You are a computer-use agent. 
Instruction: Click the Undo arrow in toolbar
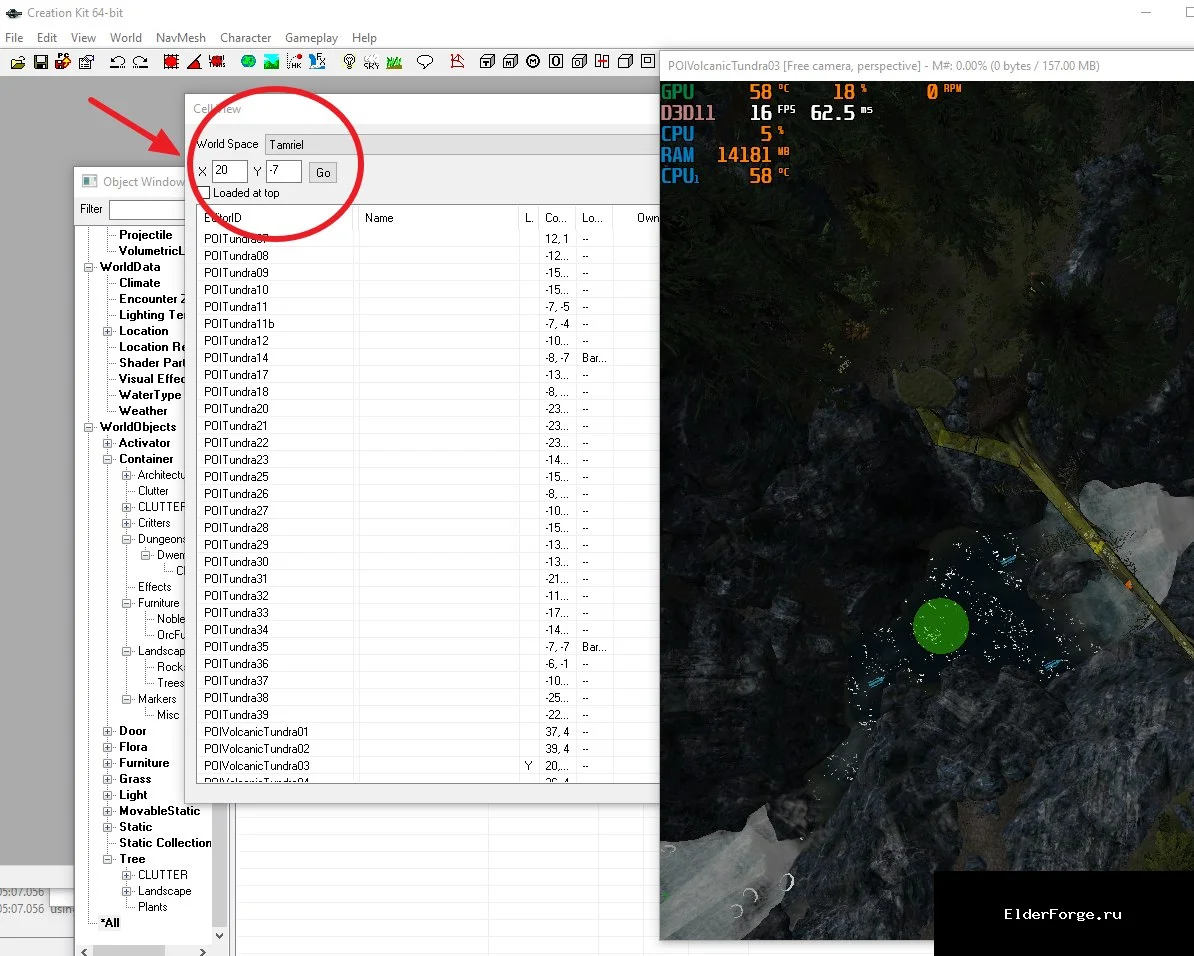(x=117, y=62)
